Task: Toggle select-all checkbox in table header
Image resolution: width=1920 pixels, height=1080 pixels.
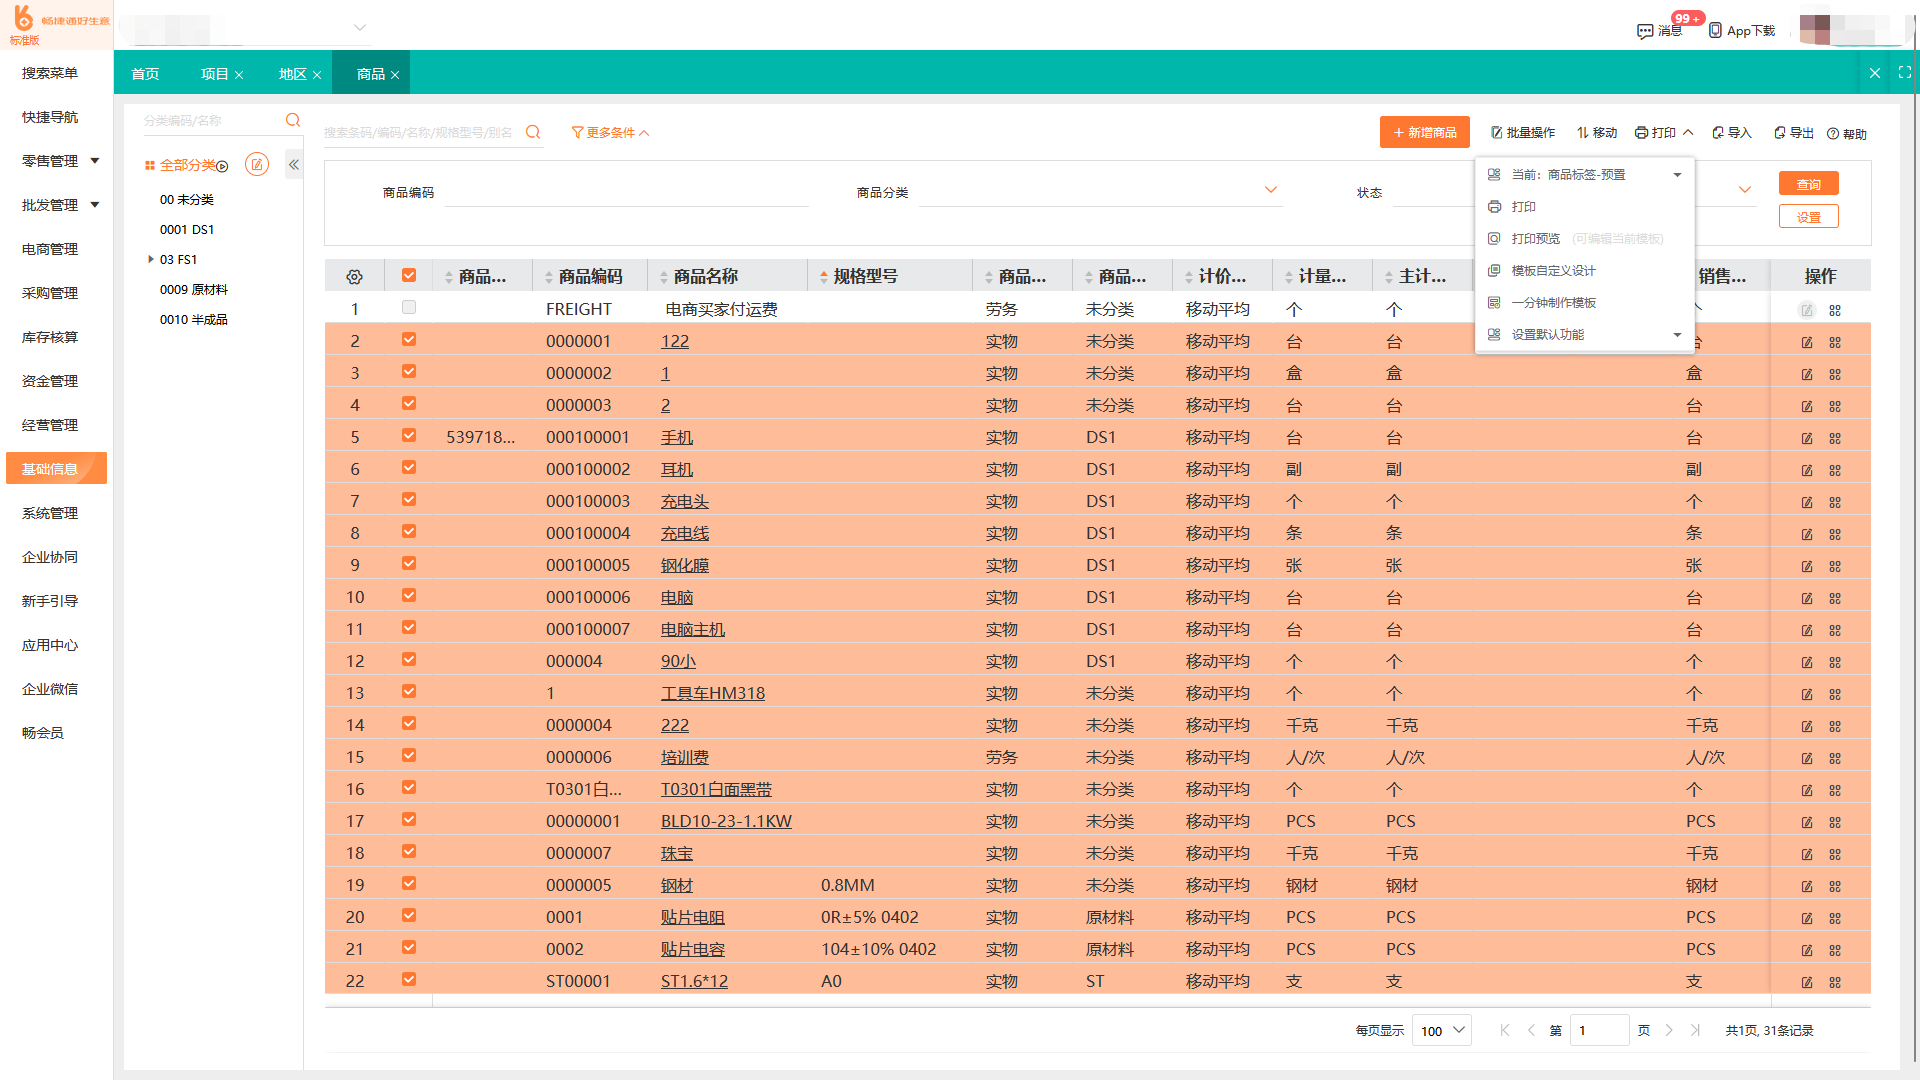Action: pyautogui.click(x=410, y=274)
